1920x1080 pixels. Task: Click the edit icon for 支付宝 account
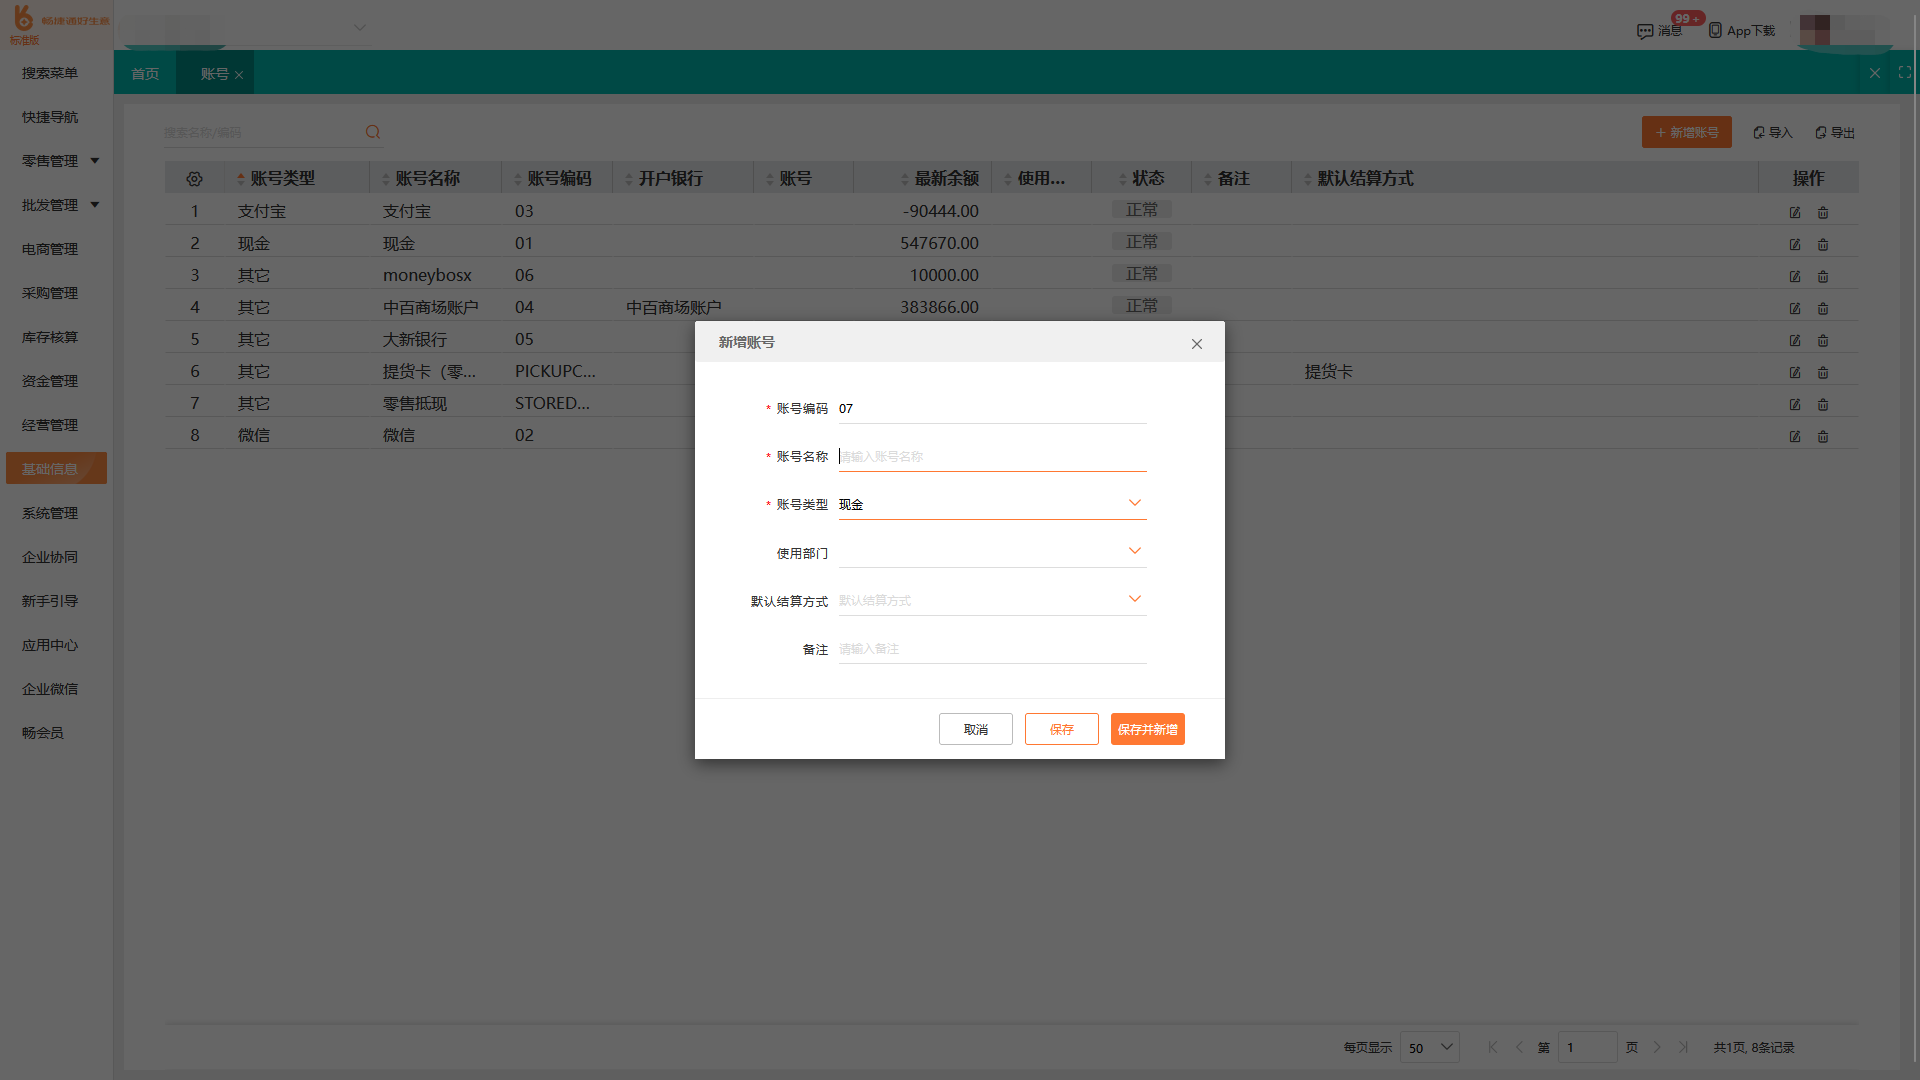click(x=1795, y=212)
